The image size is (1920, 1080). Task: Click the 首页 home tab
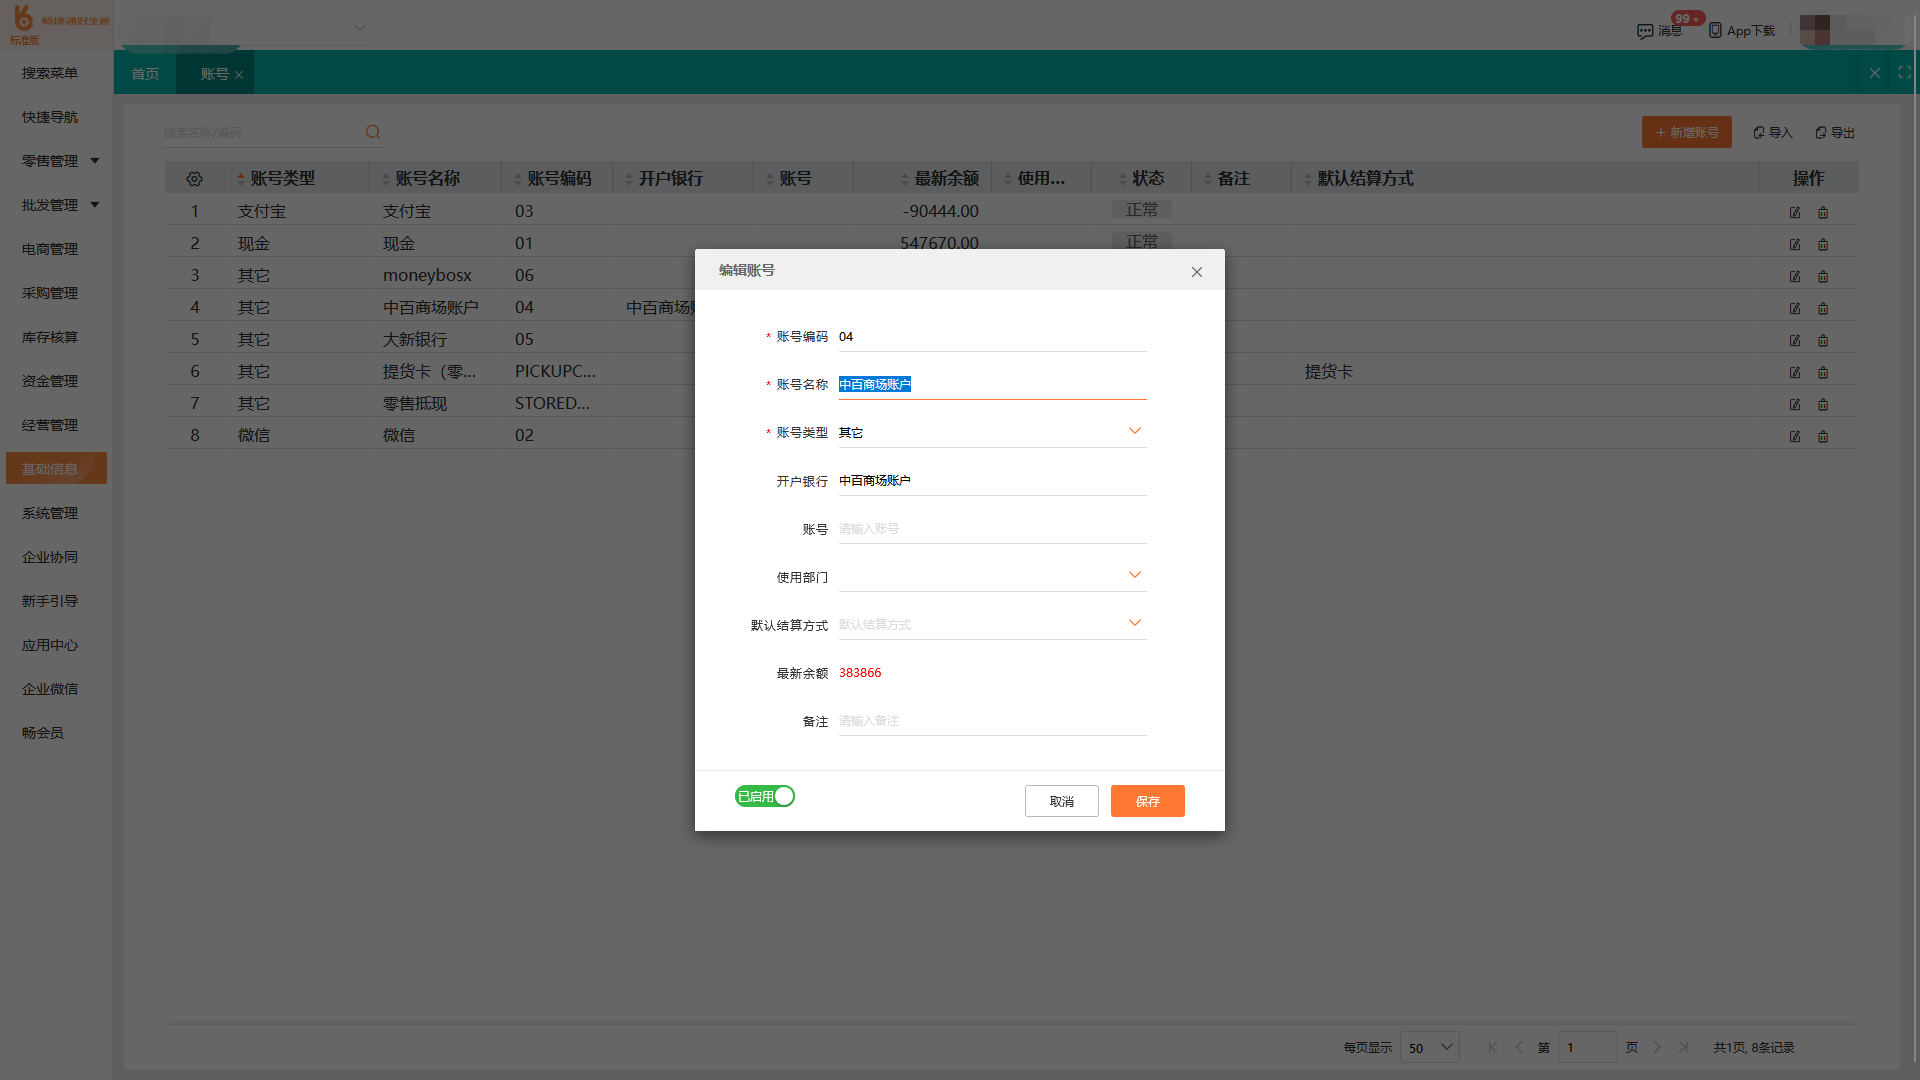144,73
